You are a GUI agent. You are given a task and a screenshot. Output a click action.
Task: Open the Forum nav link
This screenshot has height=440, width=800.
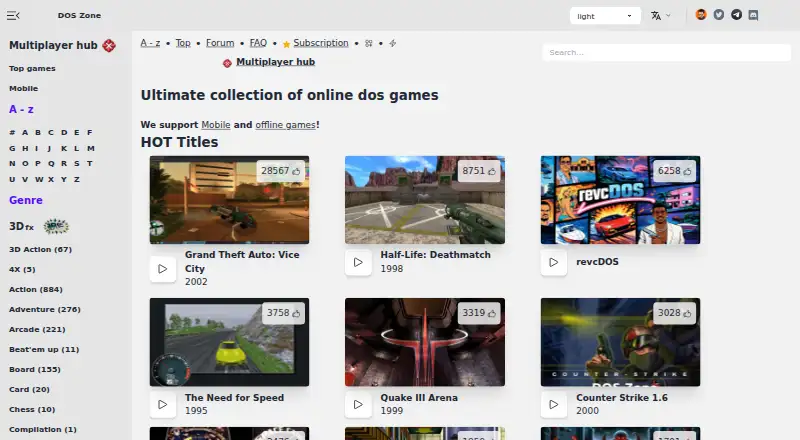click(x=220, y=43)
